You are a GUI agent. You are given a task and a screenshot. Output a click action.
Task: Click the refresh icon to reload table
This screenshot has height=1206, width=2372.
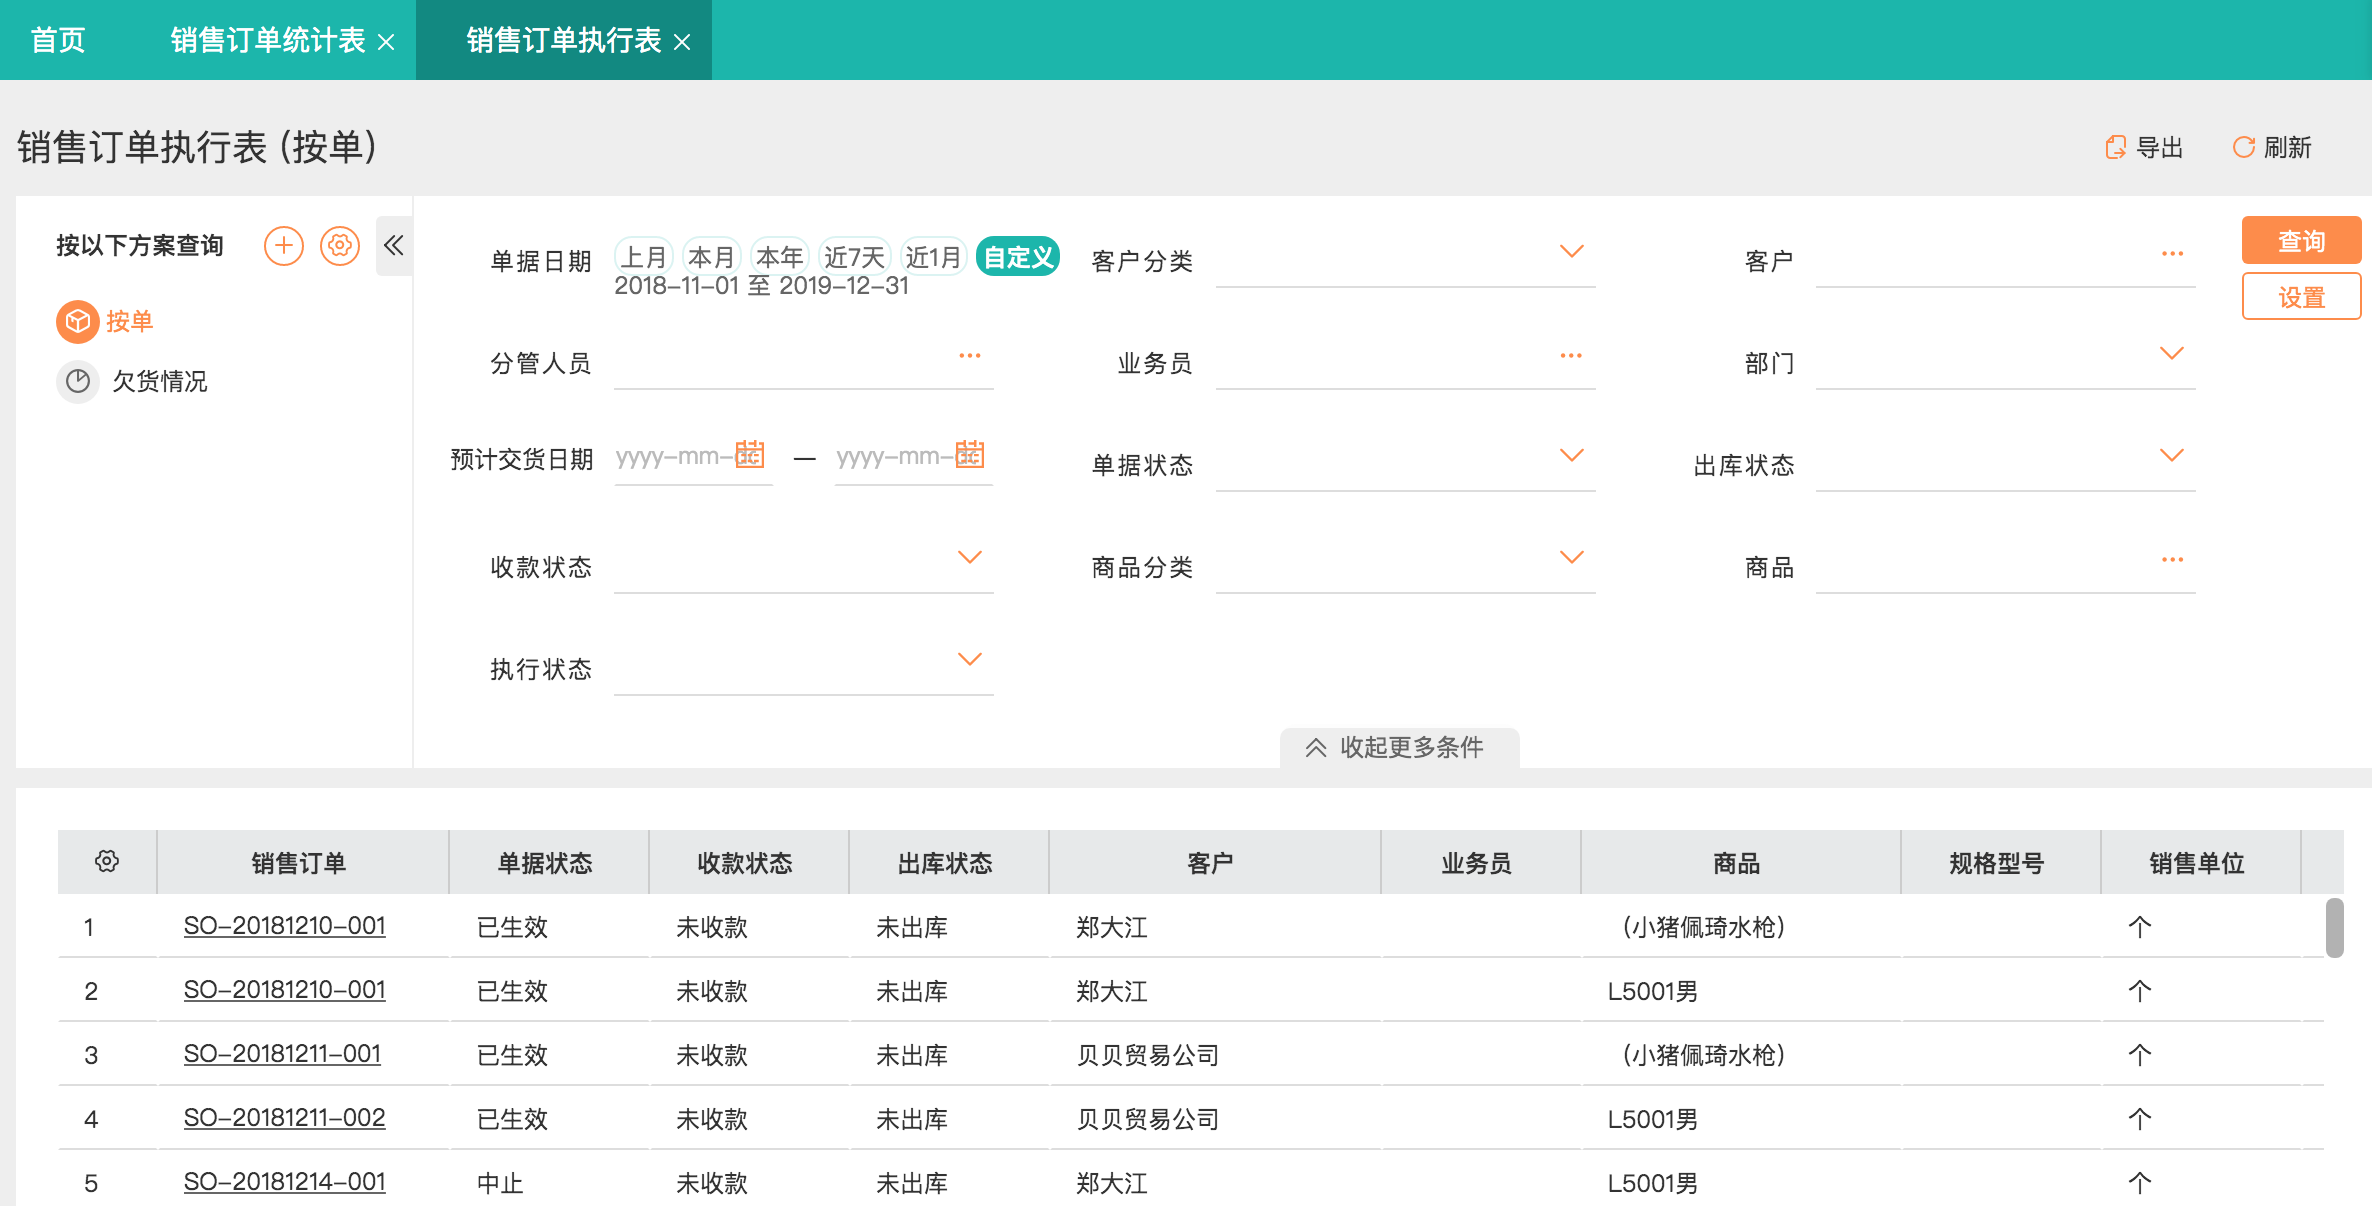(x=2249, y=148)
